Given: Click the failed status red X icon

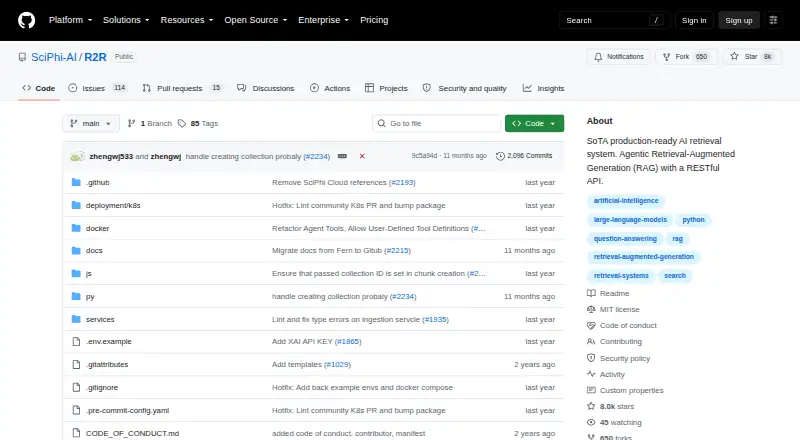Looking at the screenshot, I should (362, 156).
